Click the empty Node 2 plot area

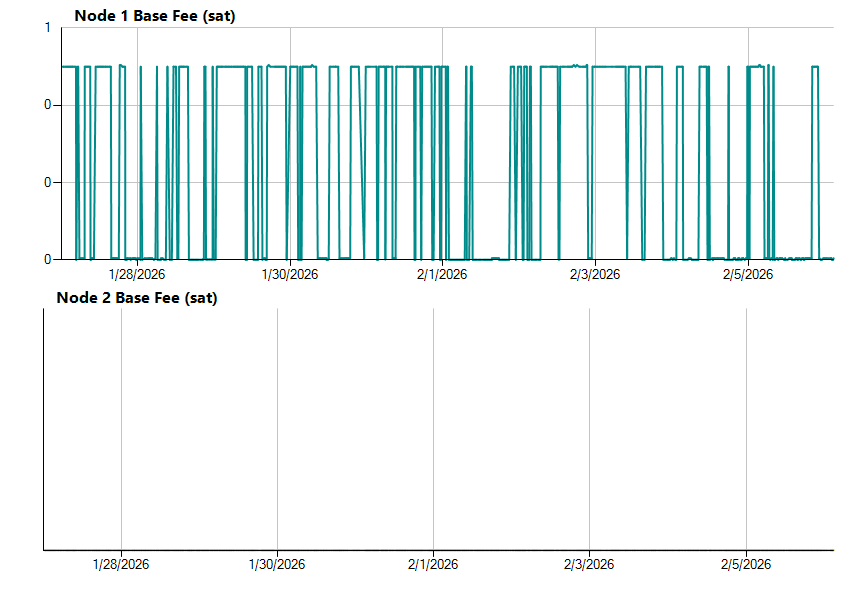pyautogui.click(x=355, y=430)
